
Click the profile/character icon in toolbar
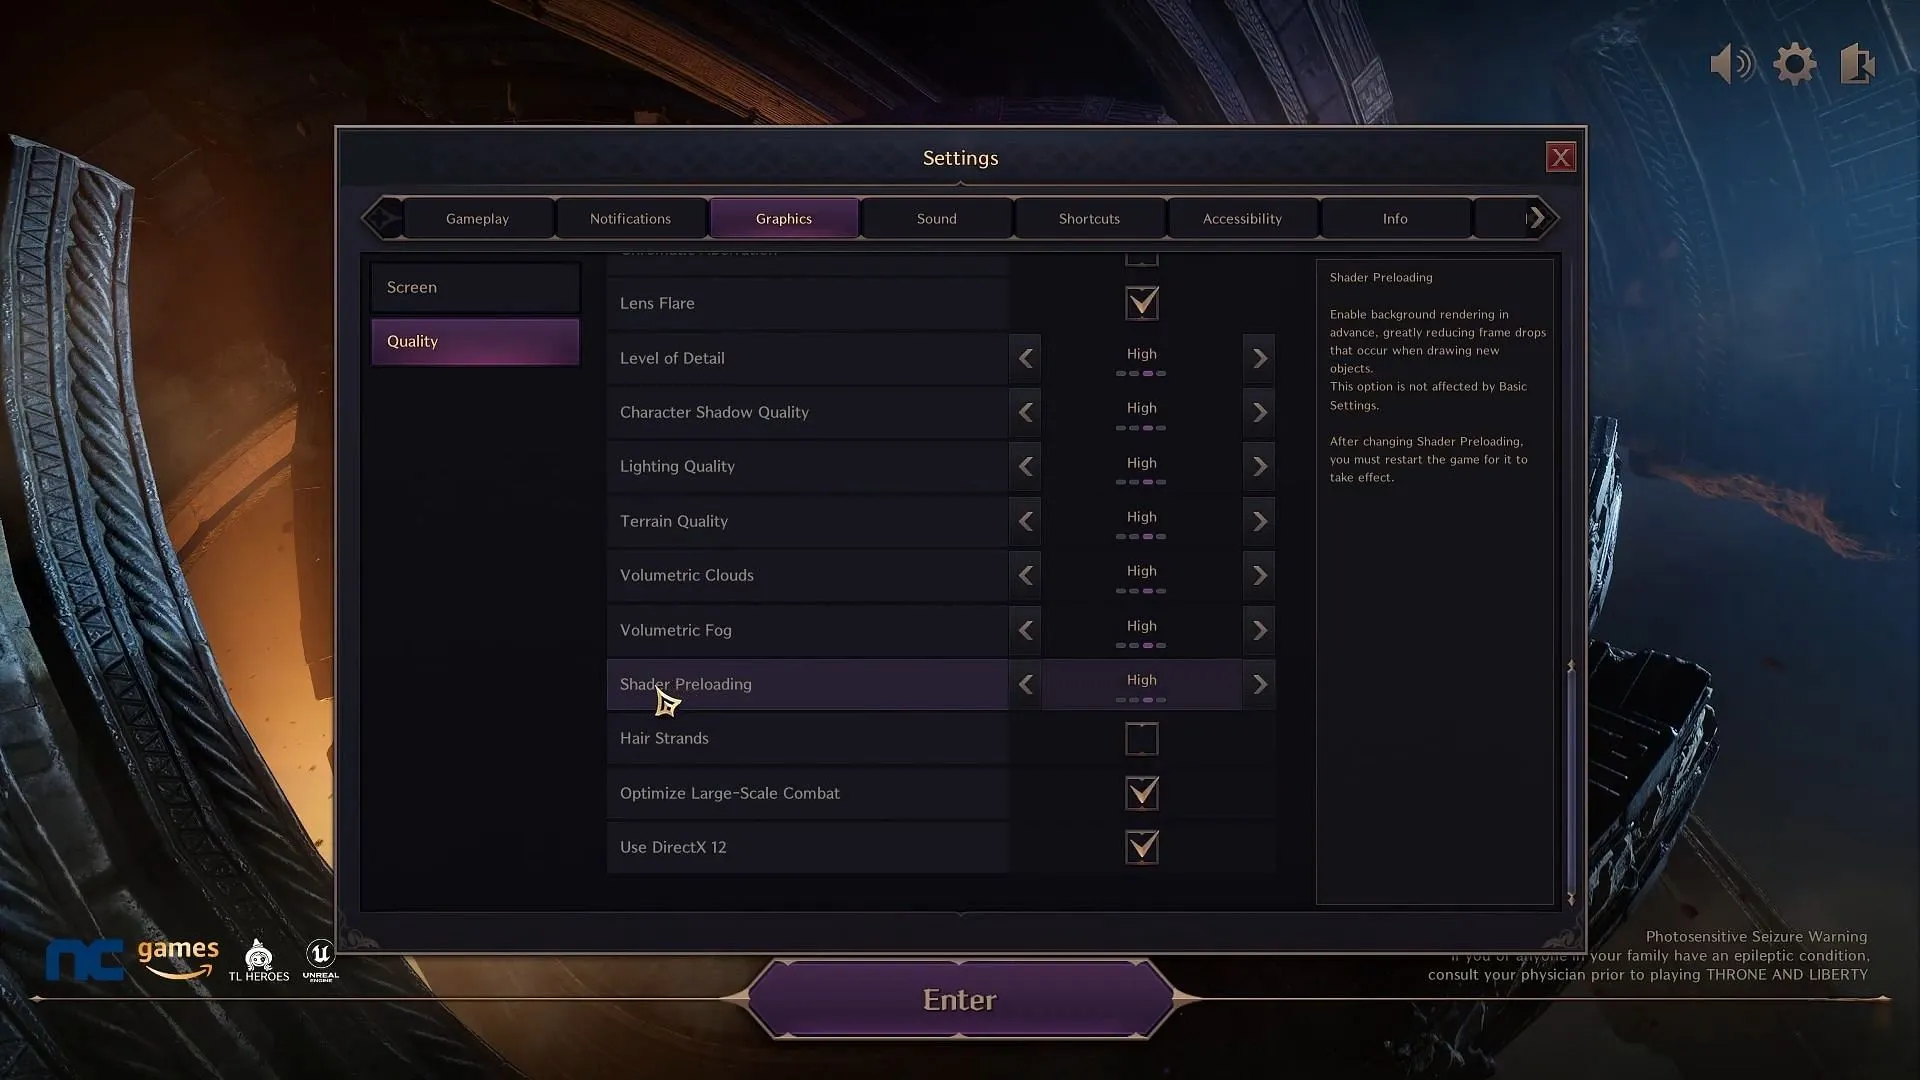click(x=1861, y=63)
